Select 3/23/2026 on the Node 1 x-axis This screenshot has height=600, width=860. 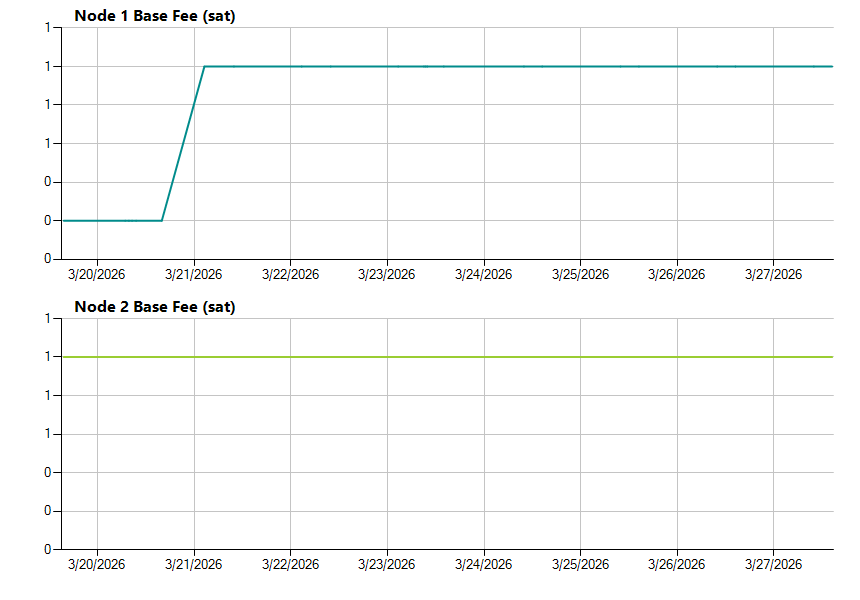click(x=387, y=274)
